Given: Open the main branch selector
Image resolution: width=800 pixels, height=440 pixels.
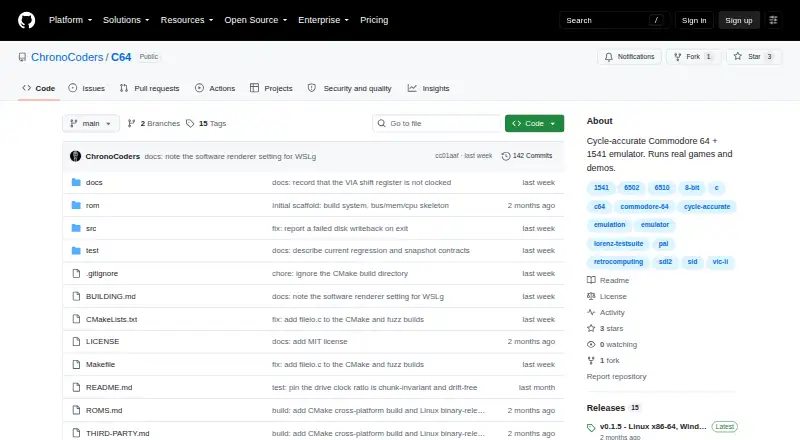Looking at the screenshot, I should click(x=91, y=124).
